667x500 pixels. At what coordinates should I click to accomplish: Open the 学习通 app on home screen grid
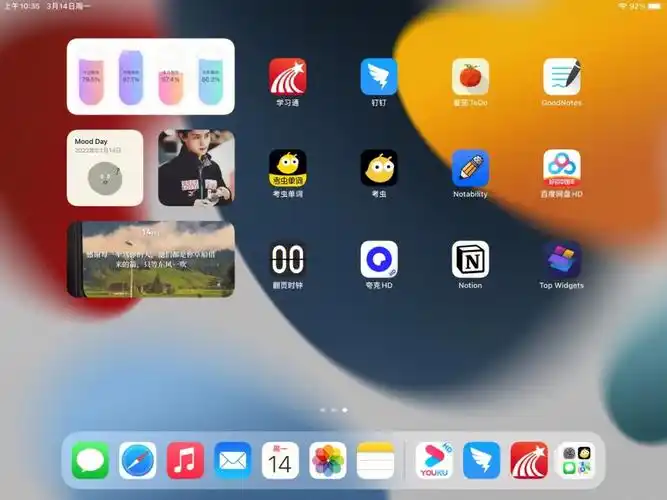click(x=288, y=77)
